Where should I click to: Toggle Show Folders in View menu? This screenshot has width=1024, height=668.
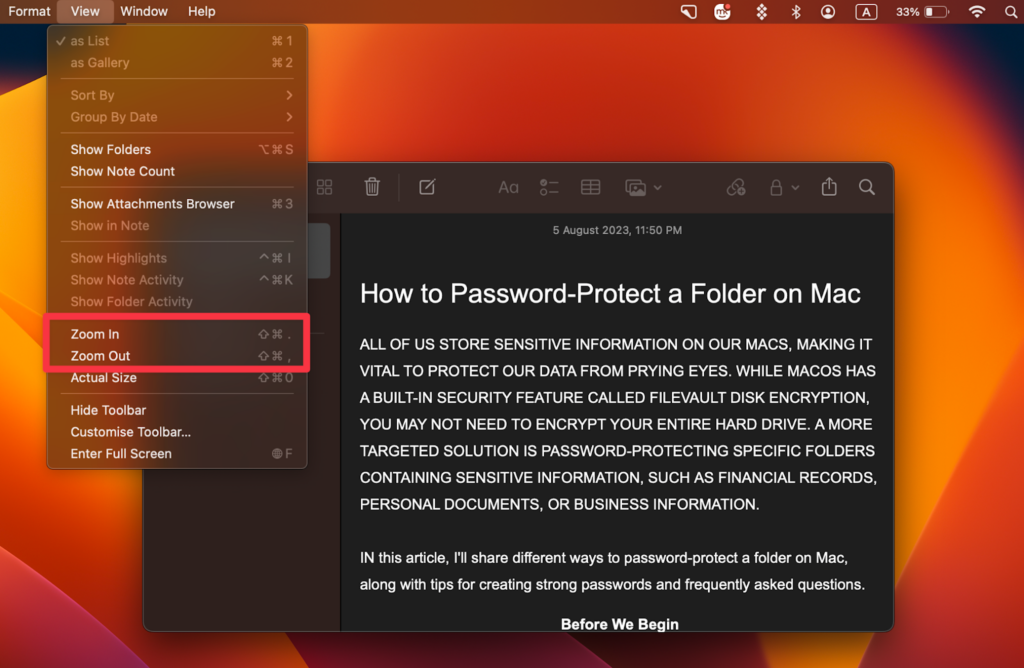(x=177, y=150)
